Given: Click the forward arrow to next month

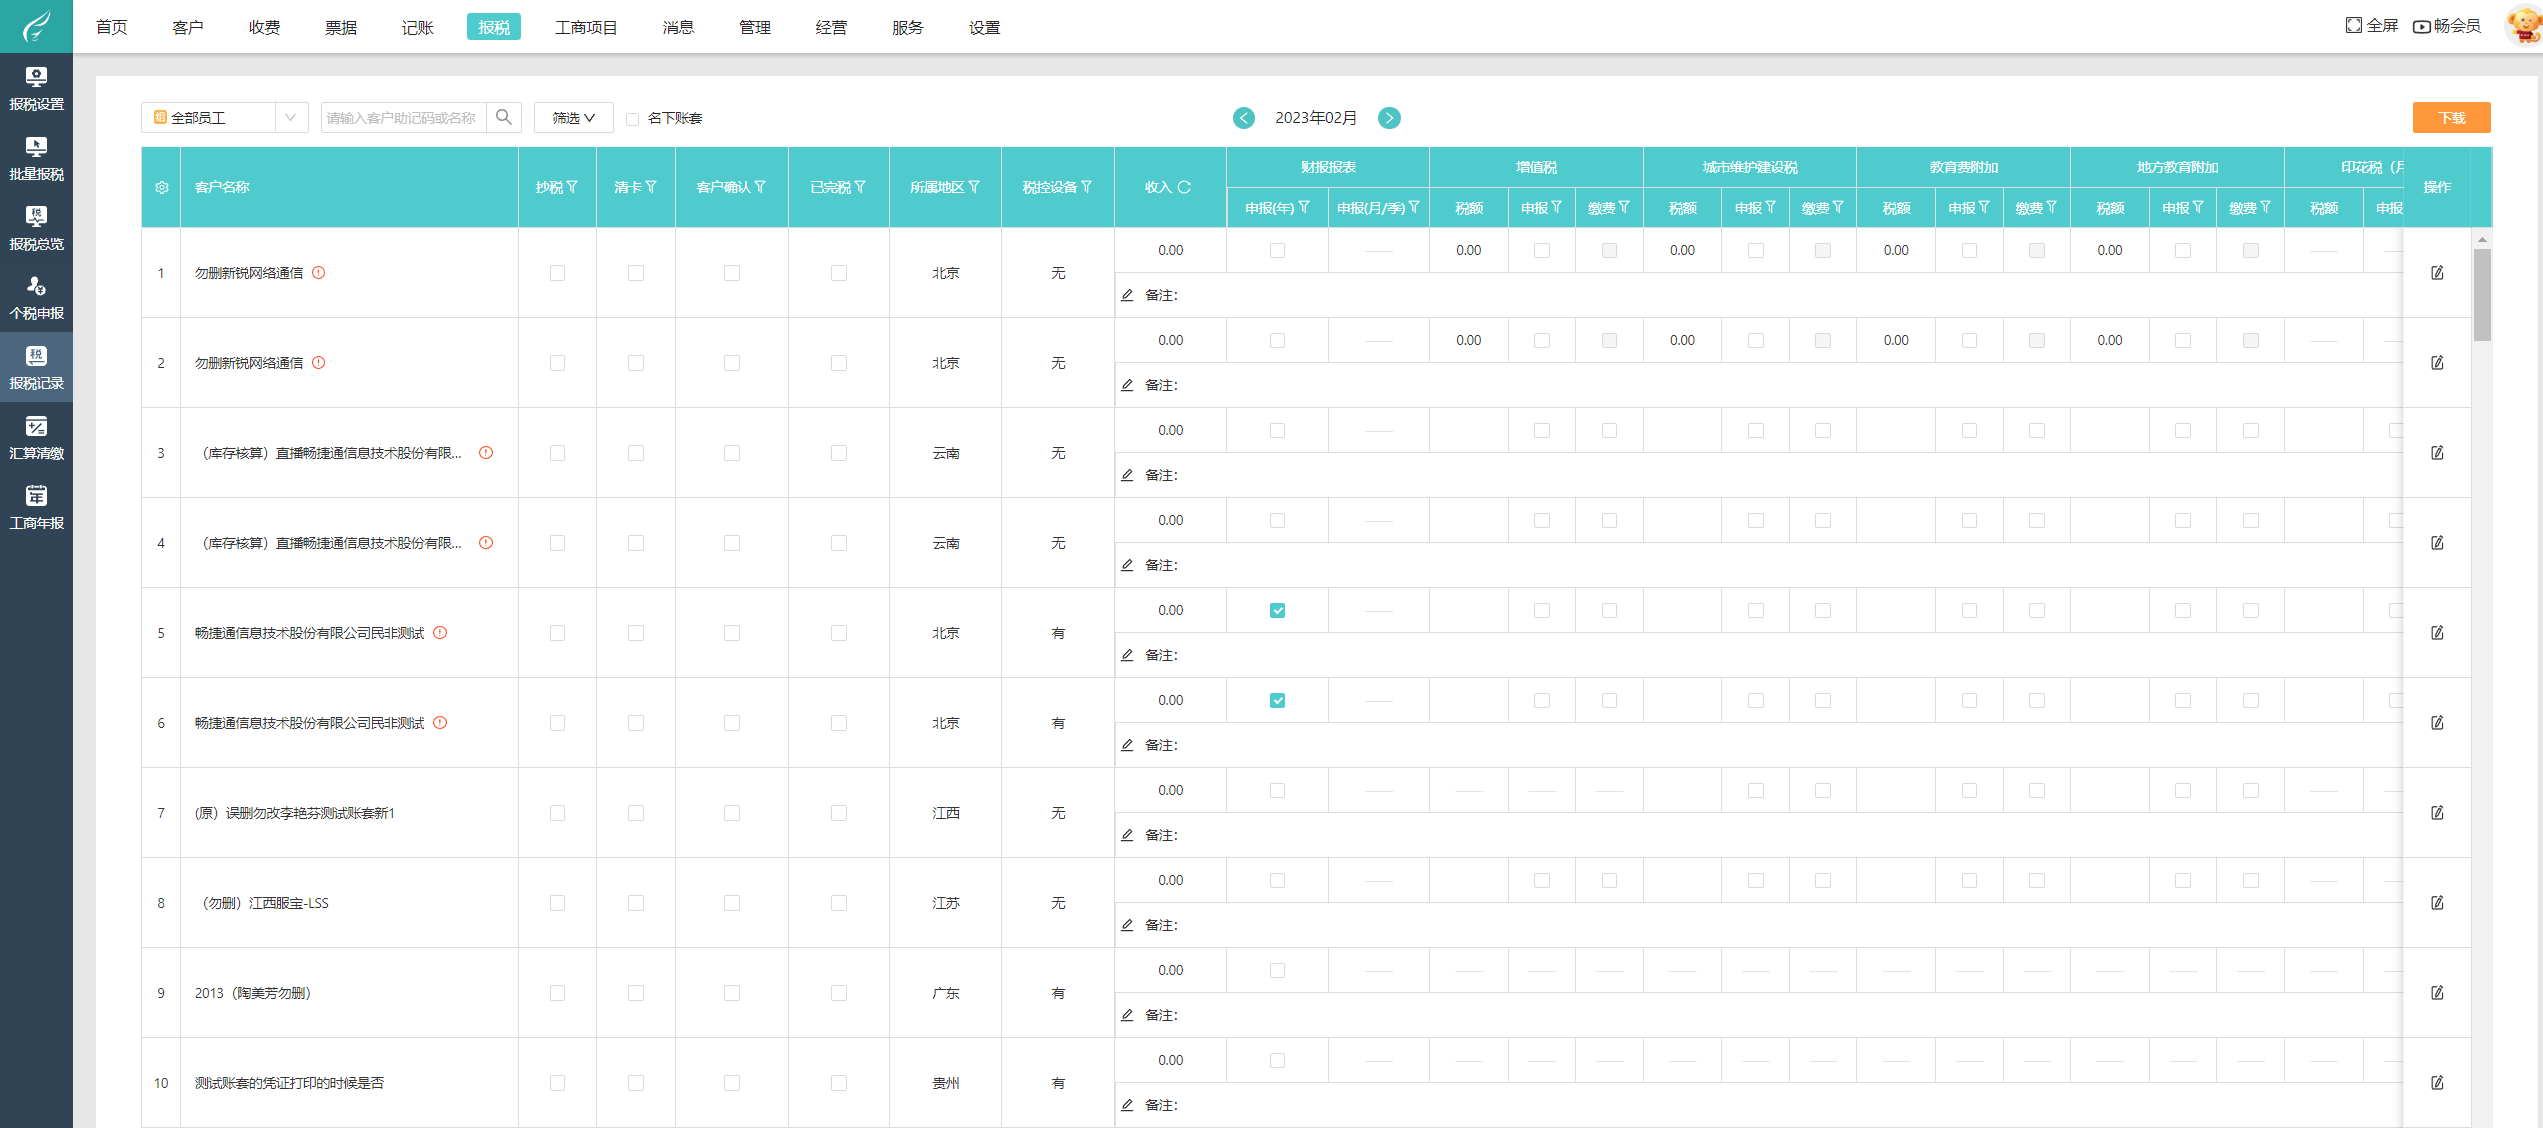Looking at the screenshot, I should coord(1390,117).
